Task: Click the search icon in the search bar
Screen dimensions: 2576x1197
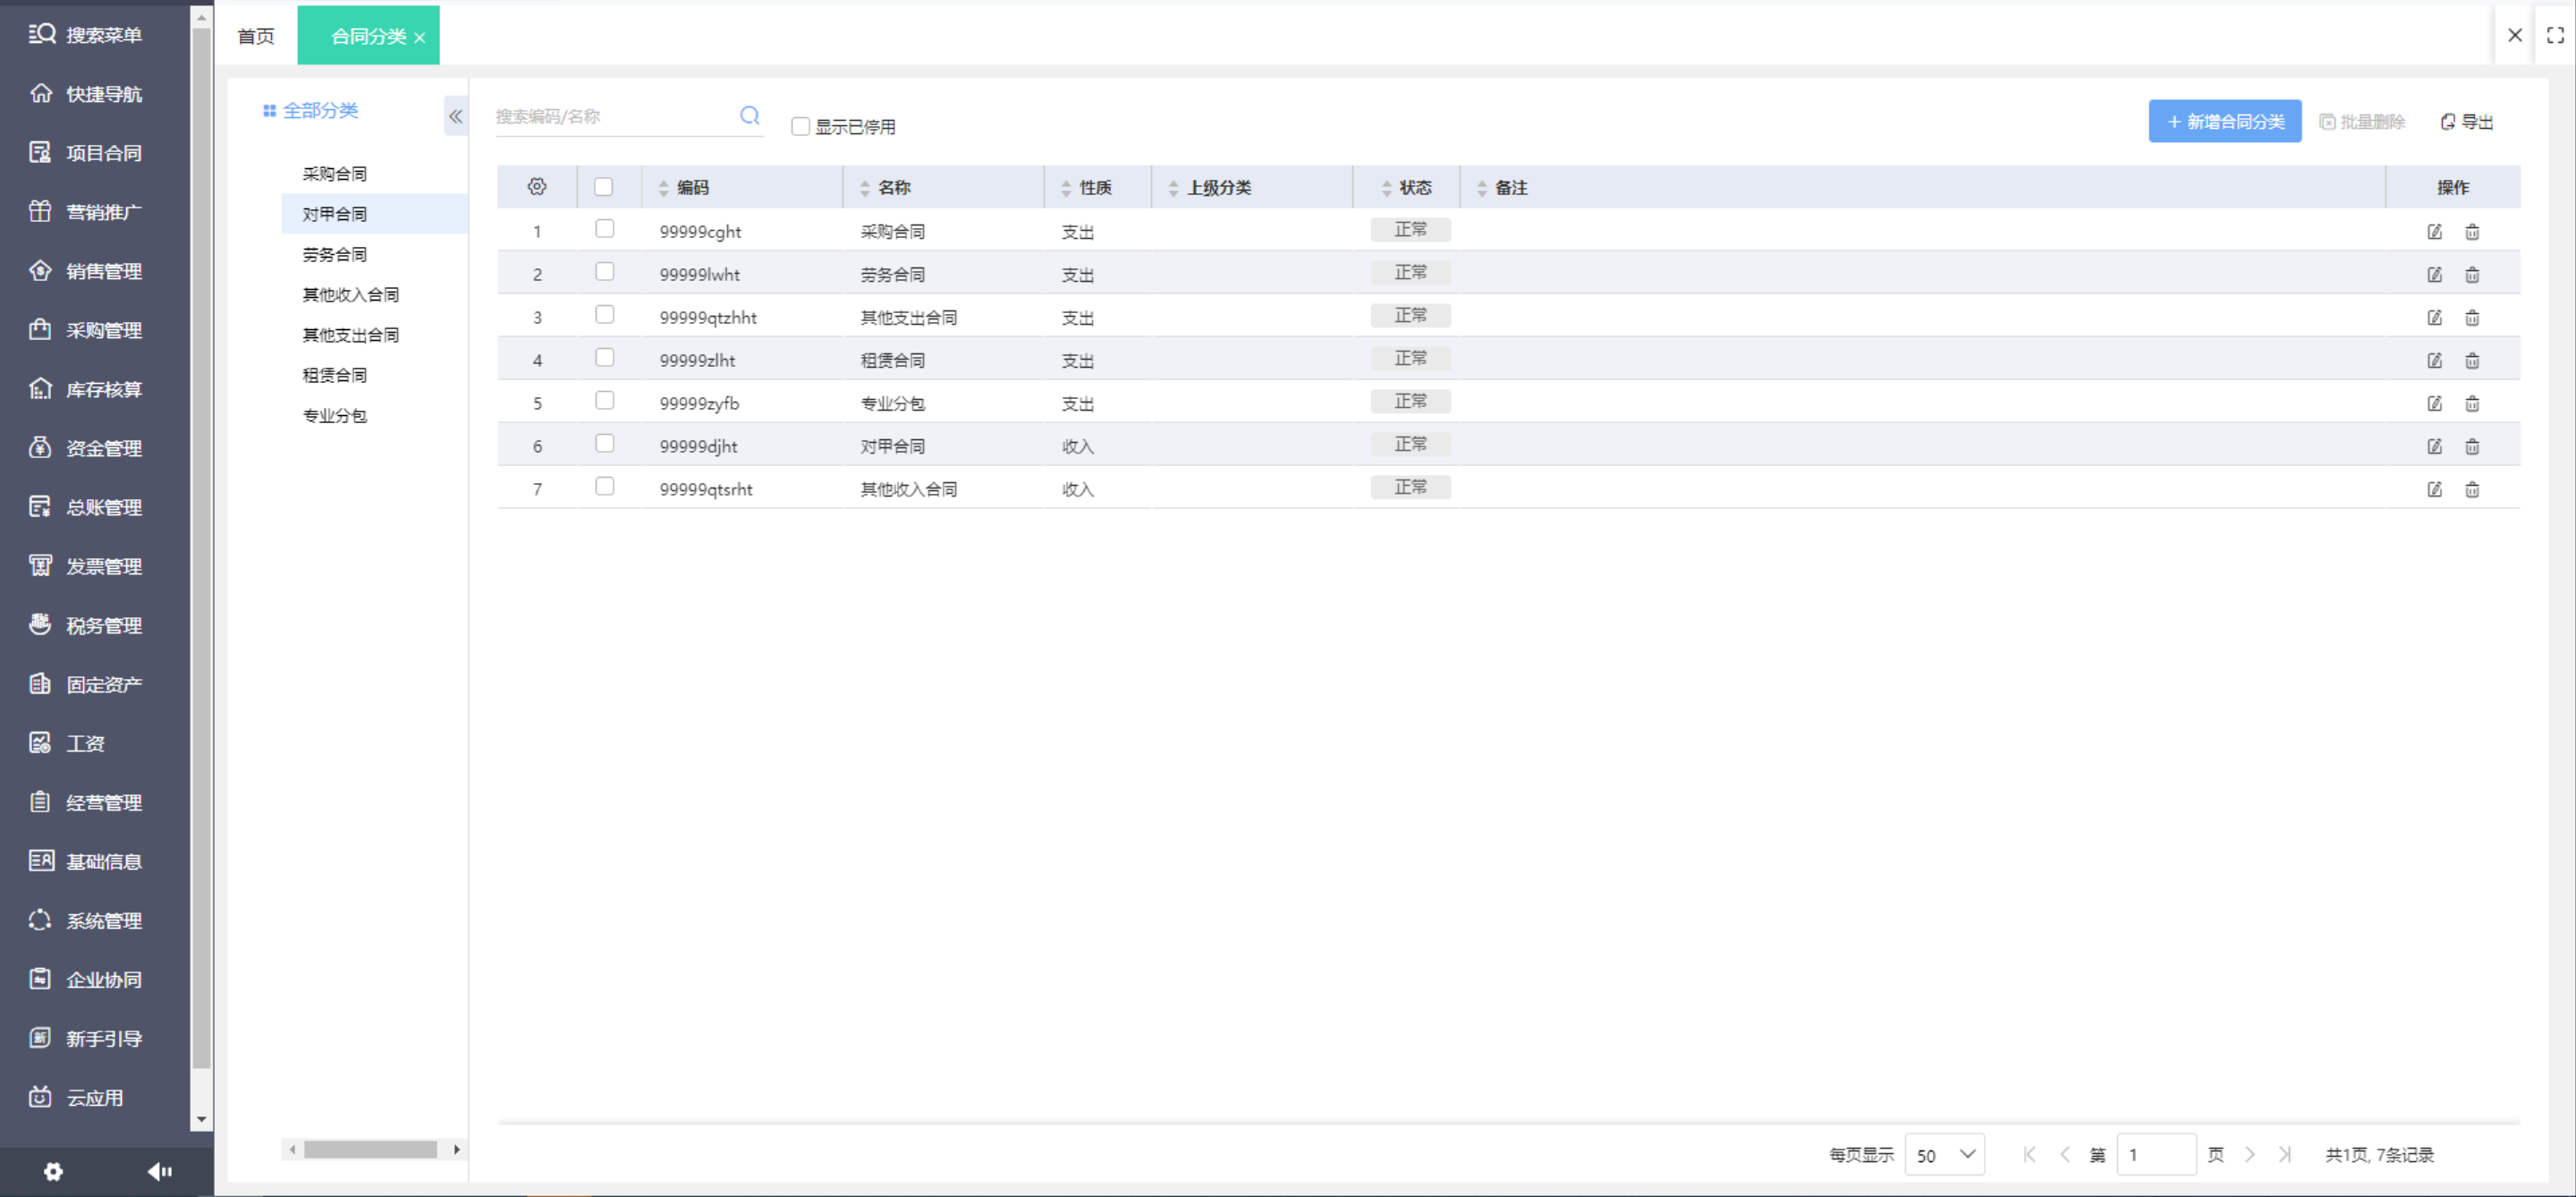Action: pos(752,115)
